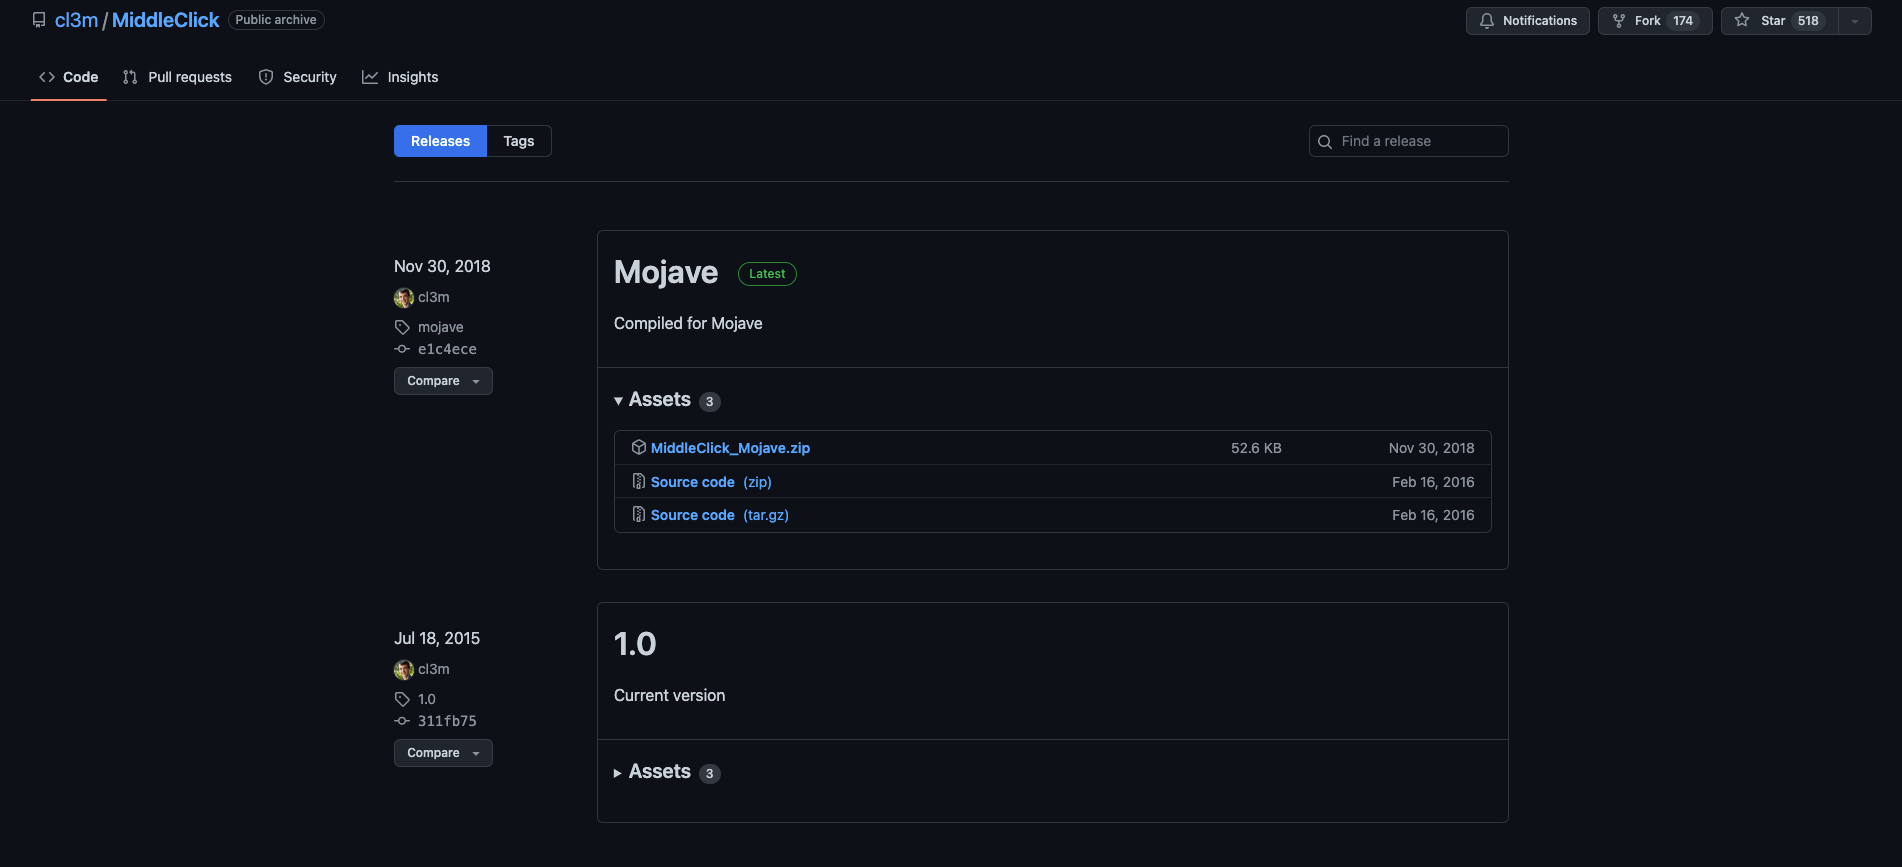The image size is (1902, 867).
Task: Click the cl3m avatar beside the 1.0 release
Action: pos(403,670)
